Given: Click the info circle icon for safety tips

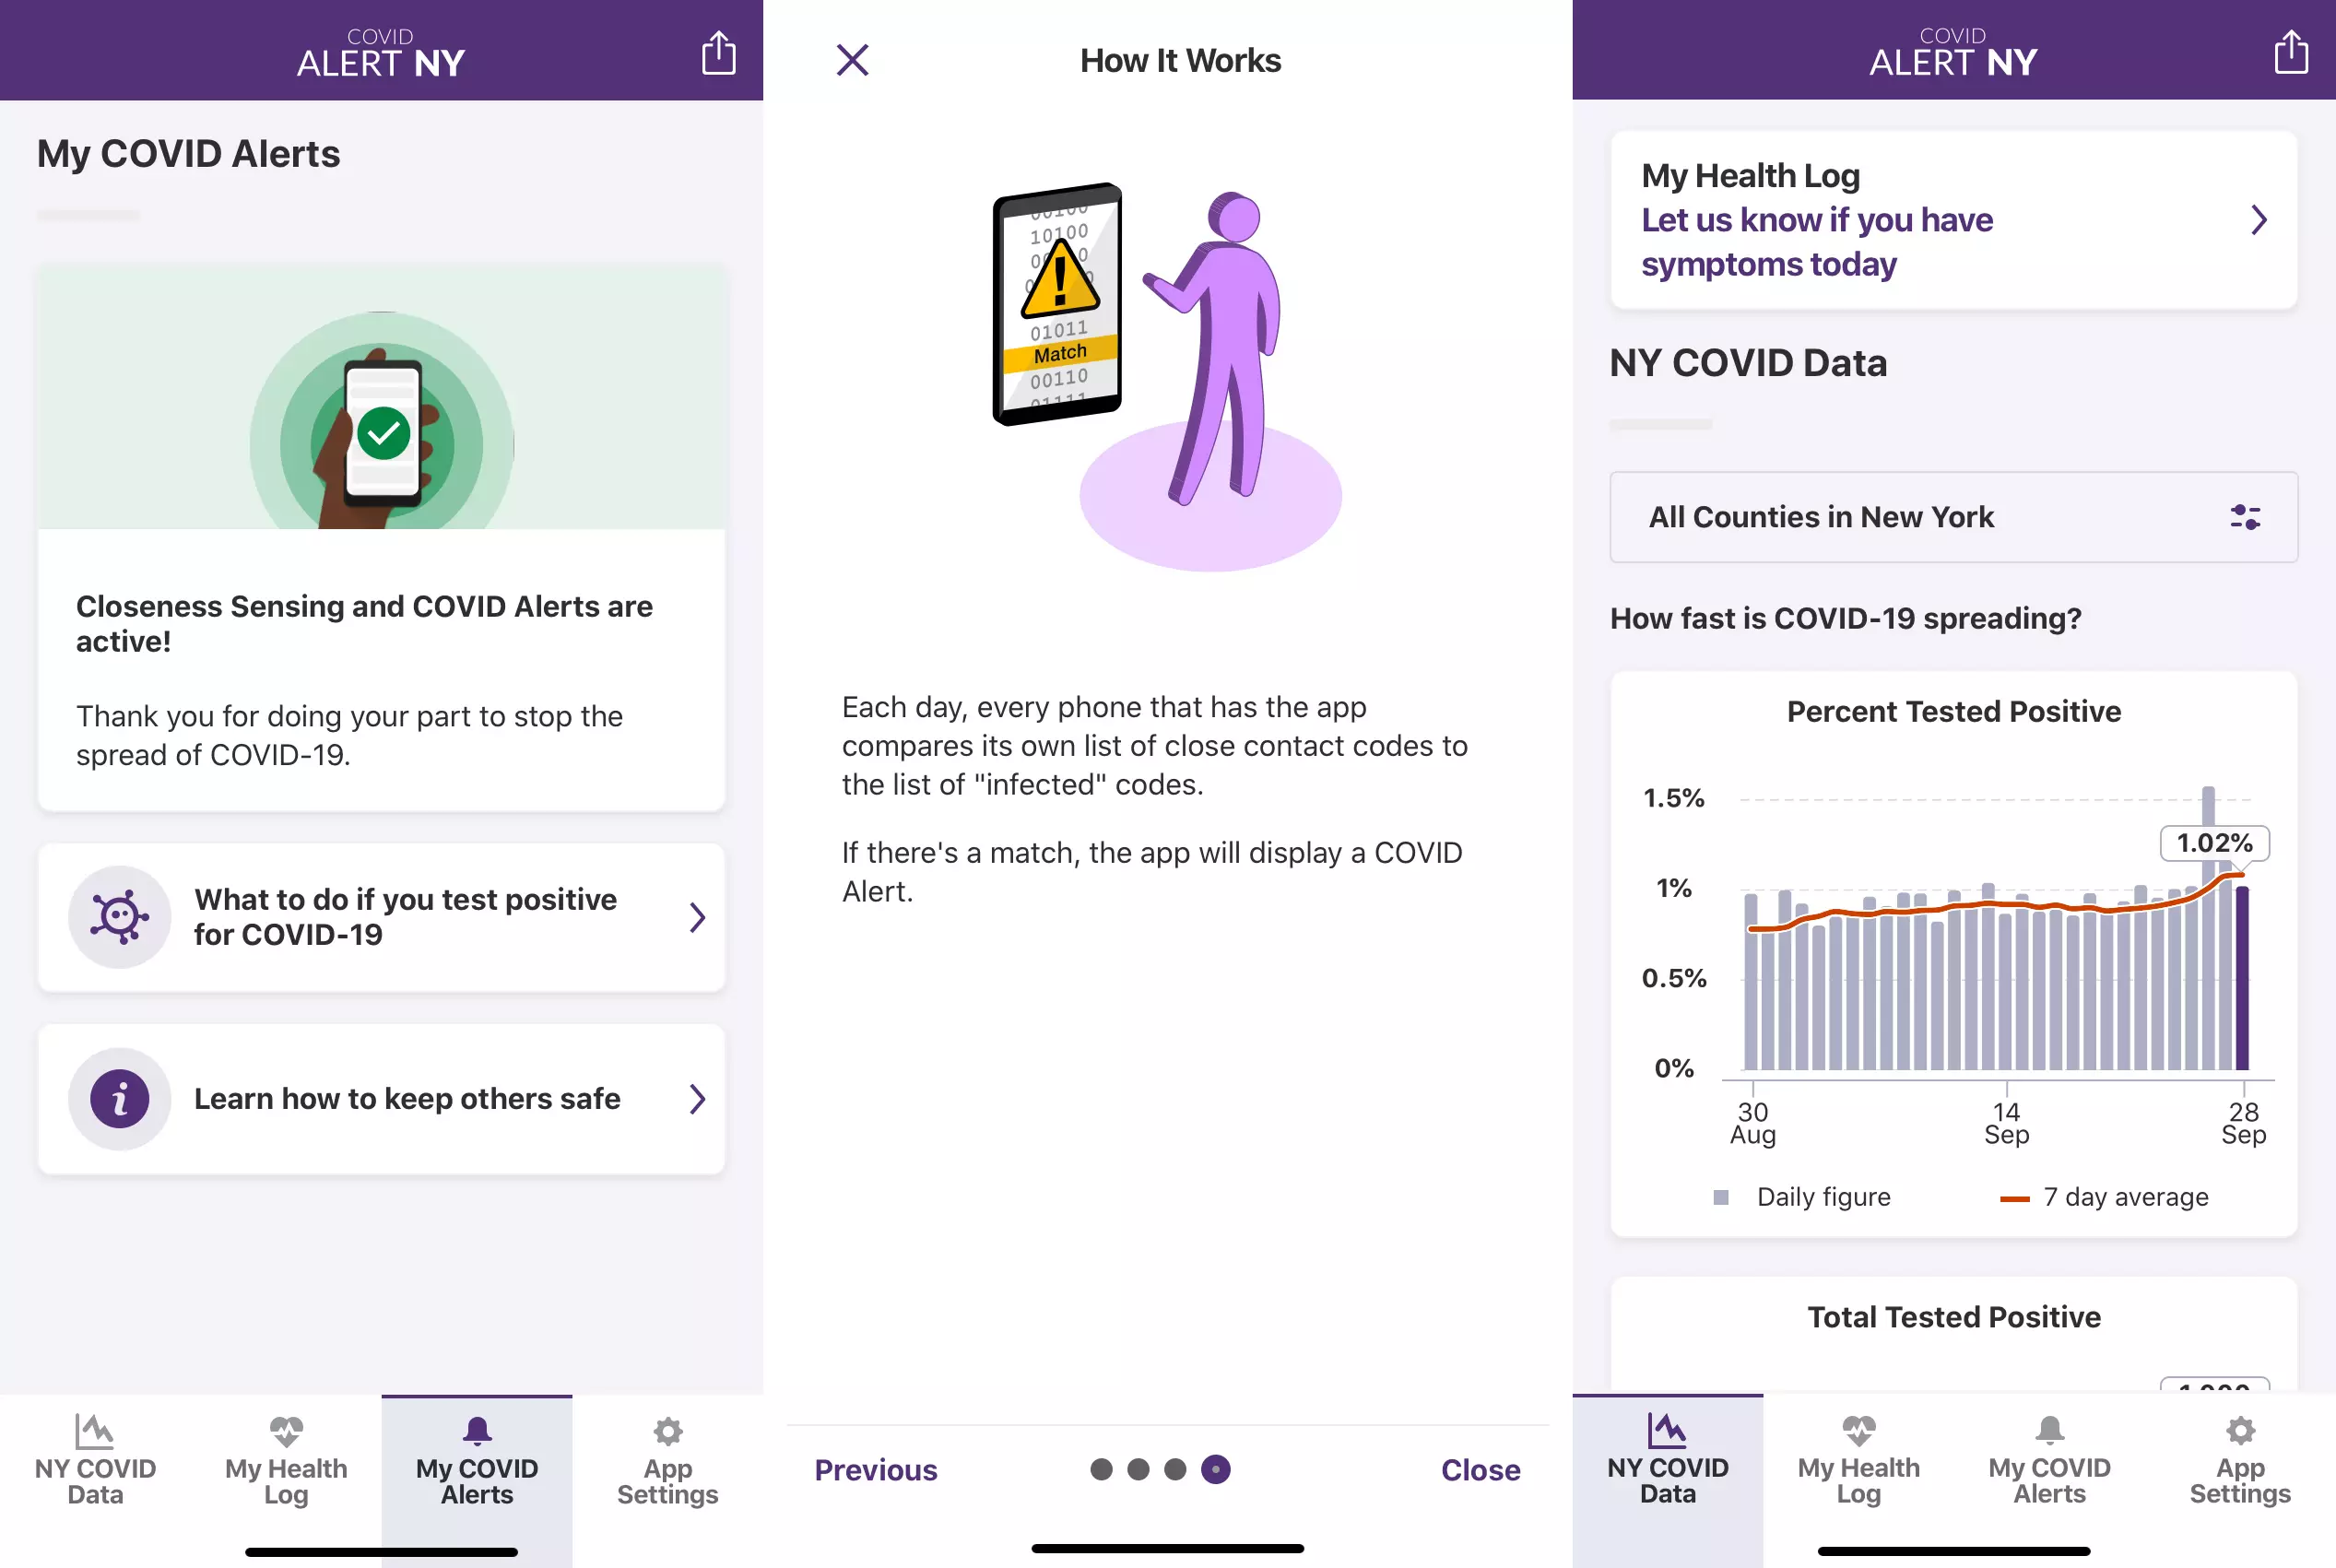Looking at the screenshot, I should pos(119,1097).
